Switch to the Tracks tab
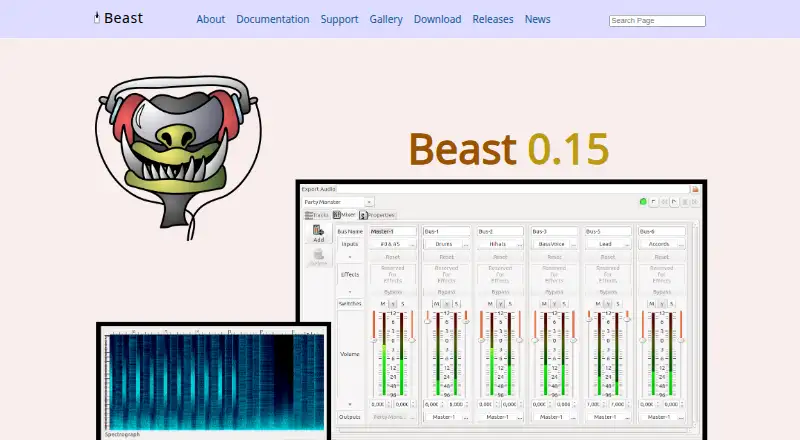This screenshot has width=800, height=440. [x=317, y=215]
